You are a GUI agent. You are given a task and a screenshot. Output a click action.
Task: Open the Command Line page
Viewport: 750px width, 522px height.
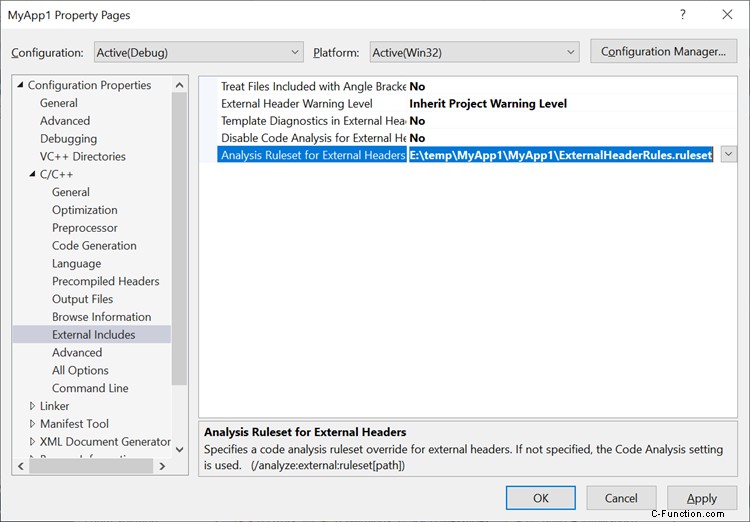(90, 388)
